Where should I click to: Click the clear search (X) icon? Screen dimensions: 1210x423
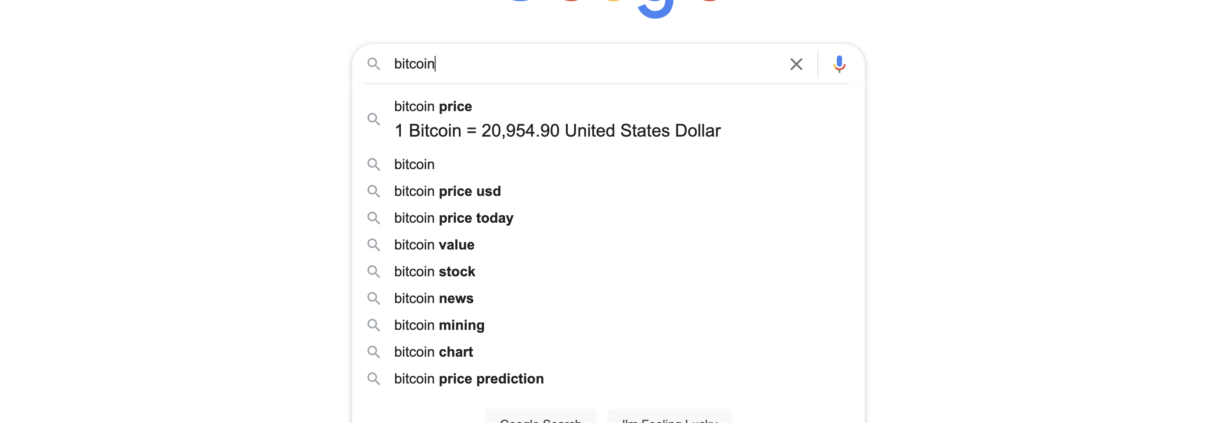tap(796, 64)
